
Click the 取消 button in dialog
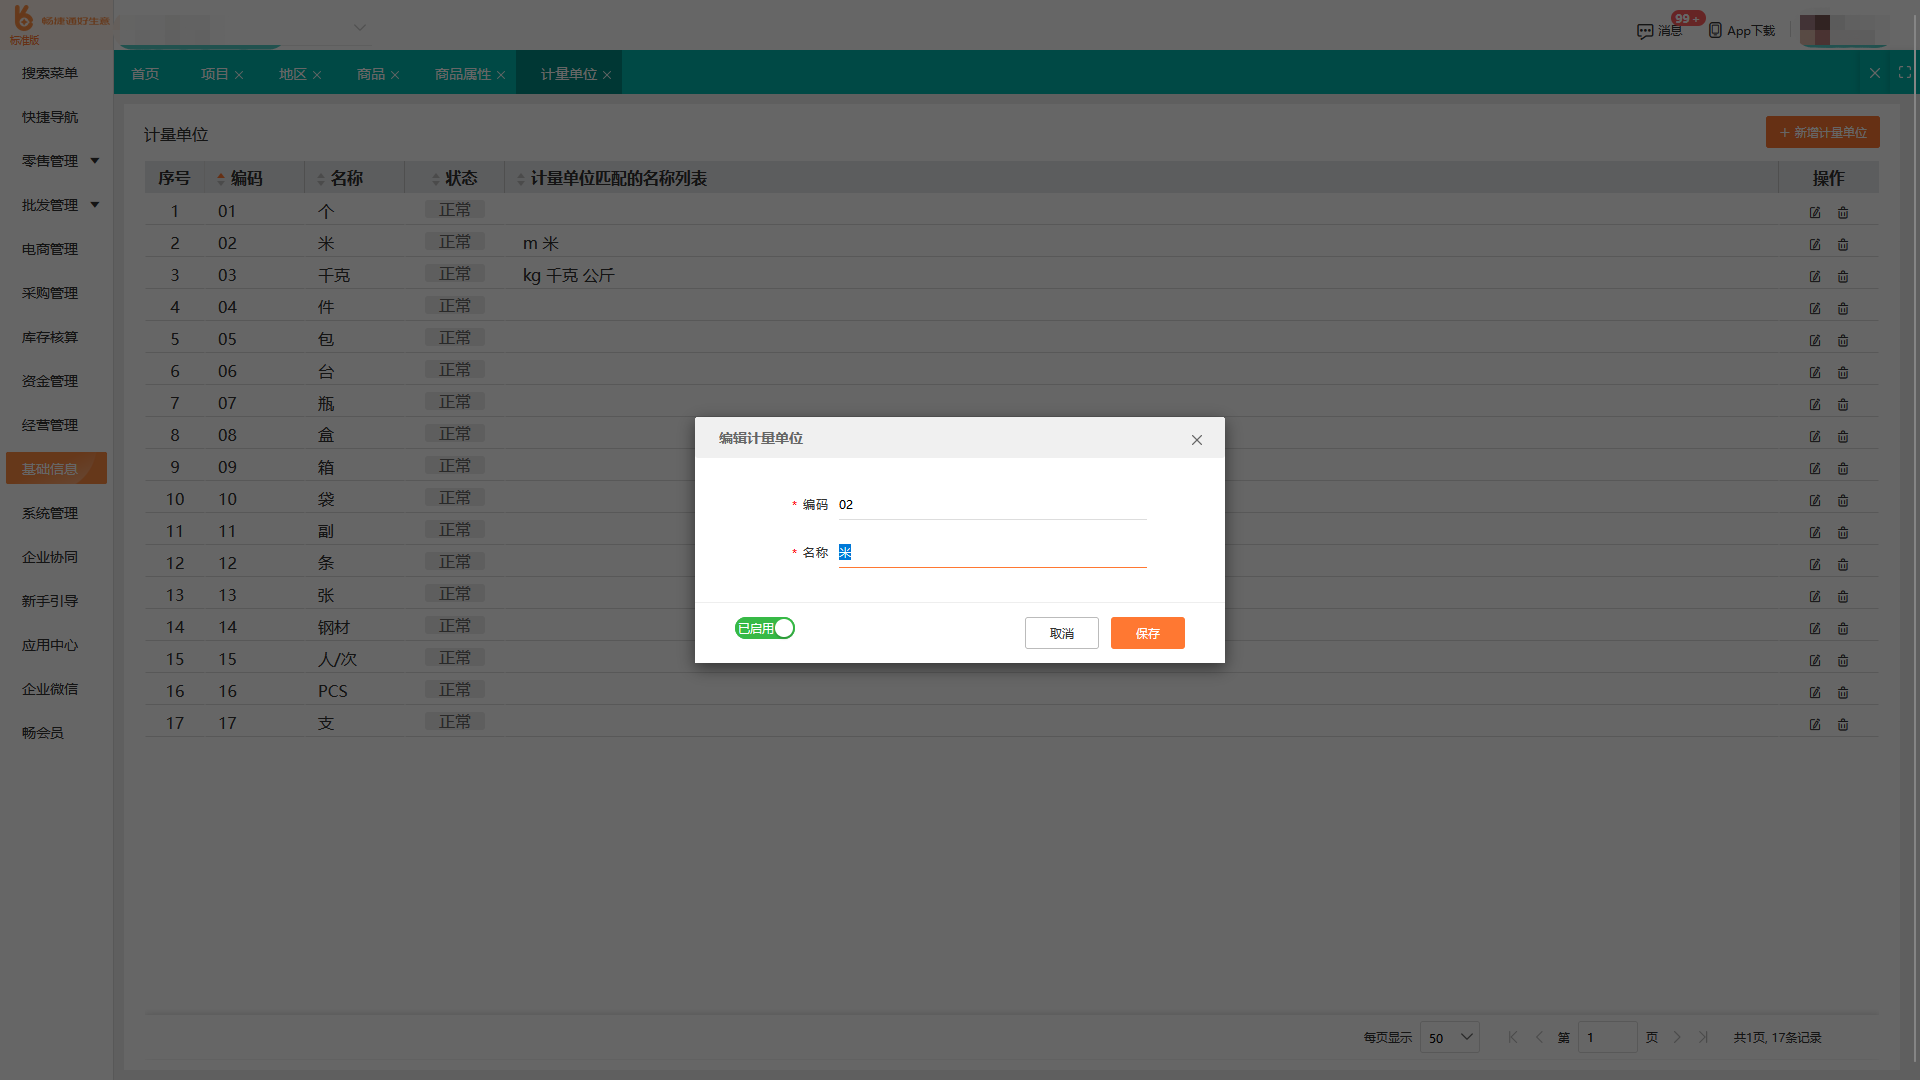[1062, 633]
